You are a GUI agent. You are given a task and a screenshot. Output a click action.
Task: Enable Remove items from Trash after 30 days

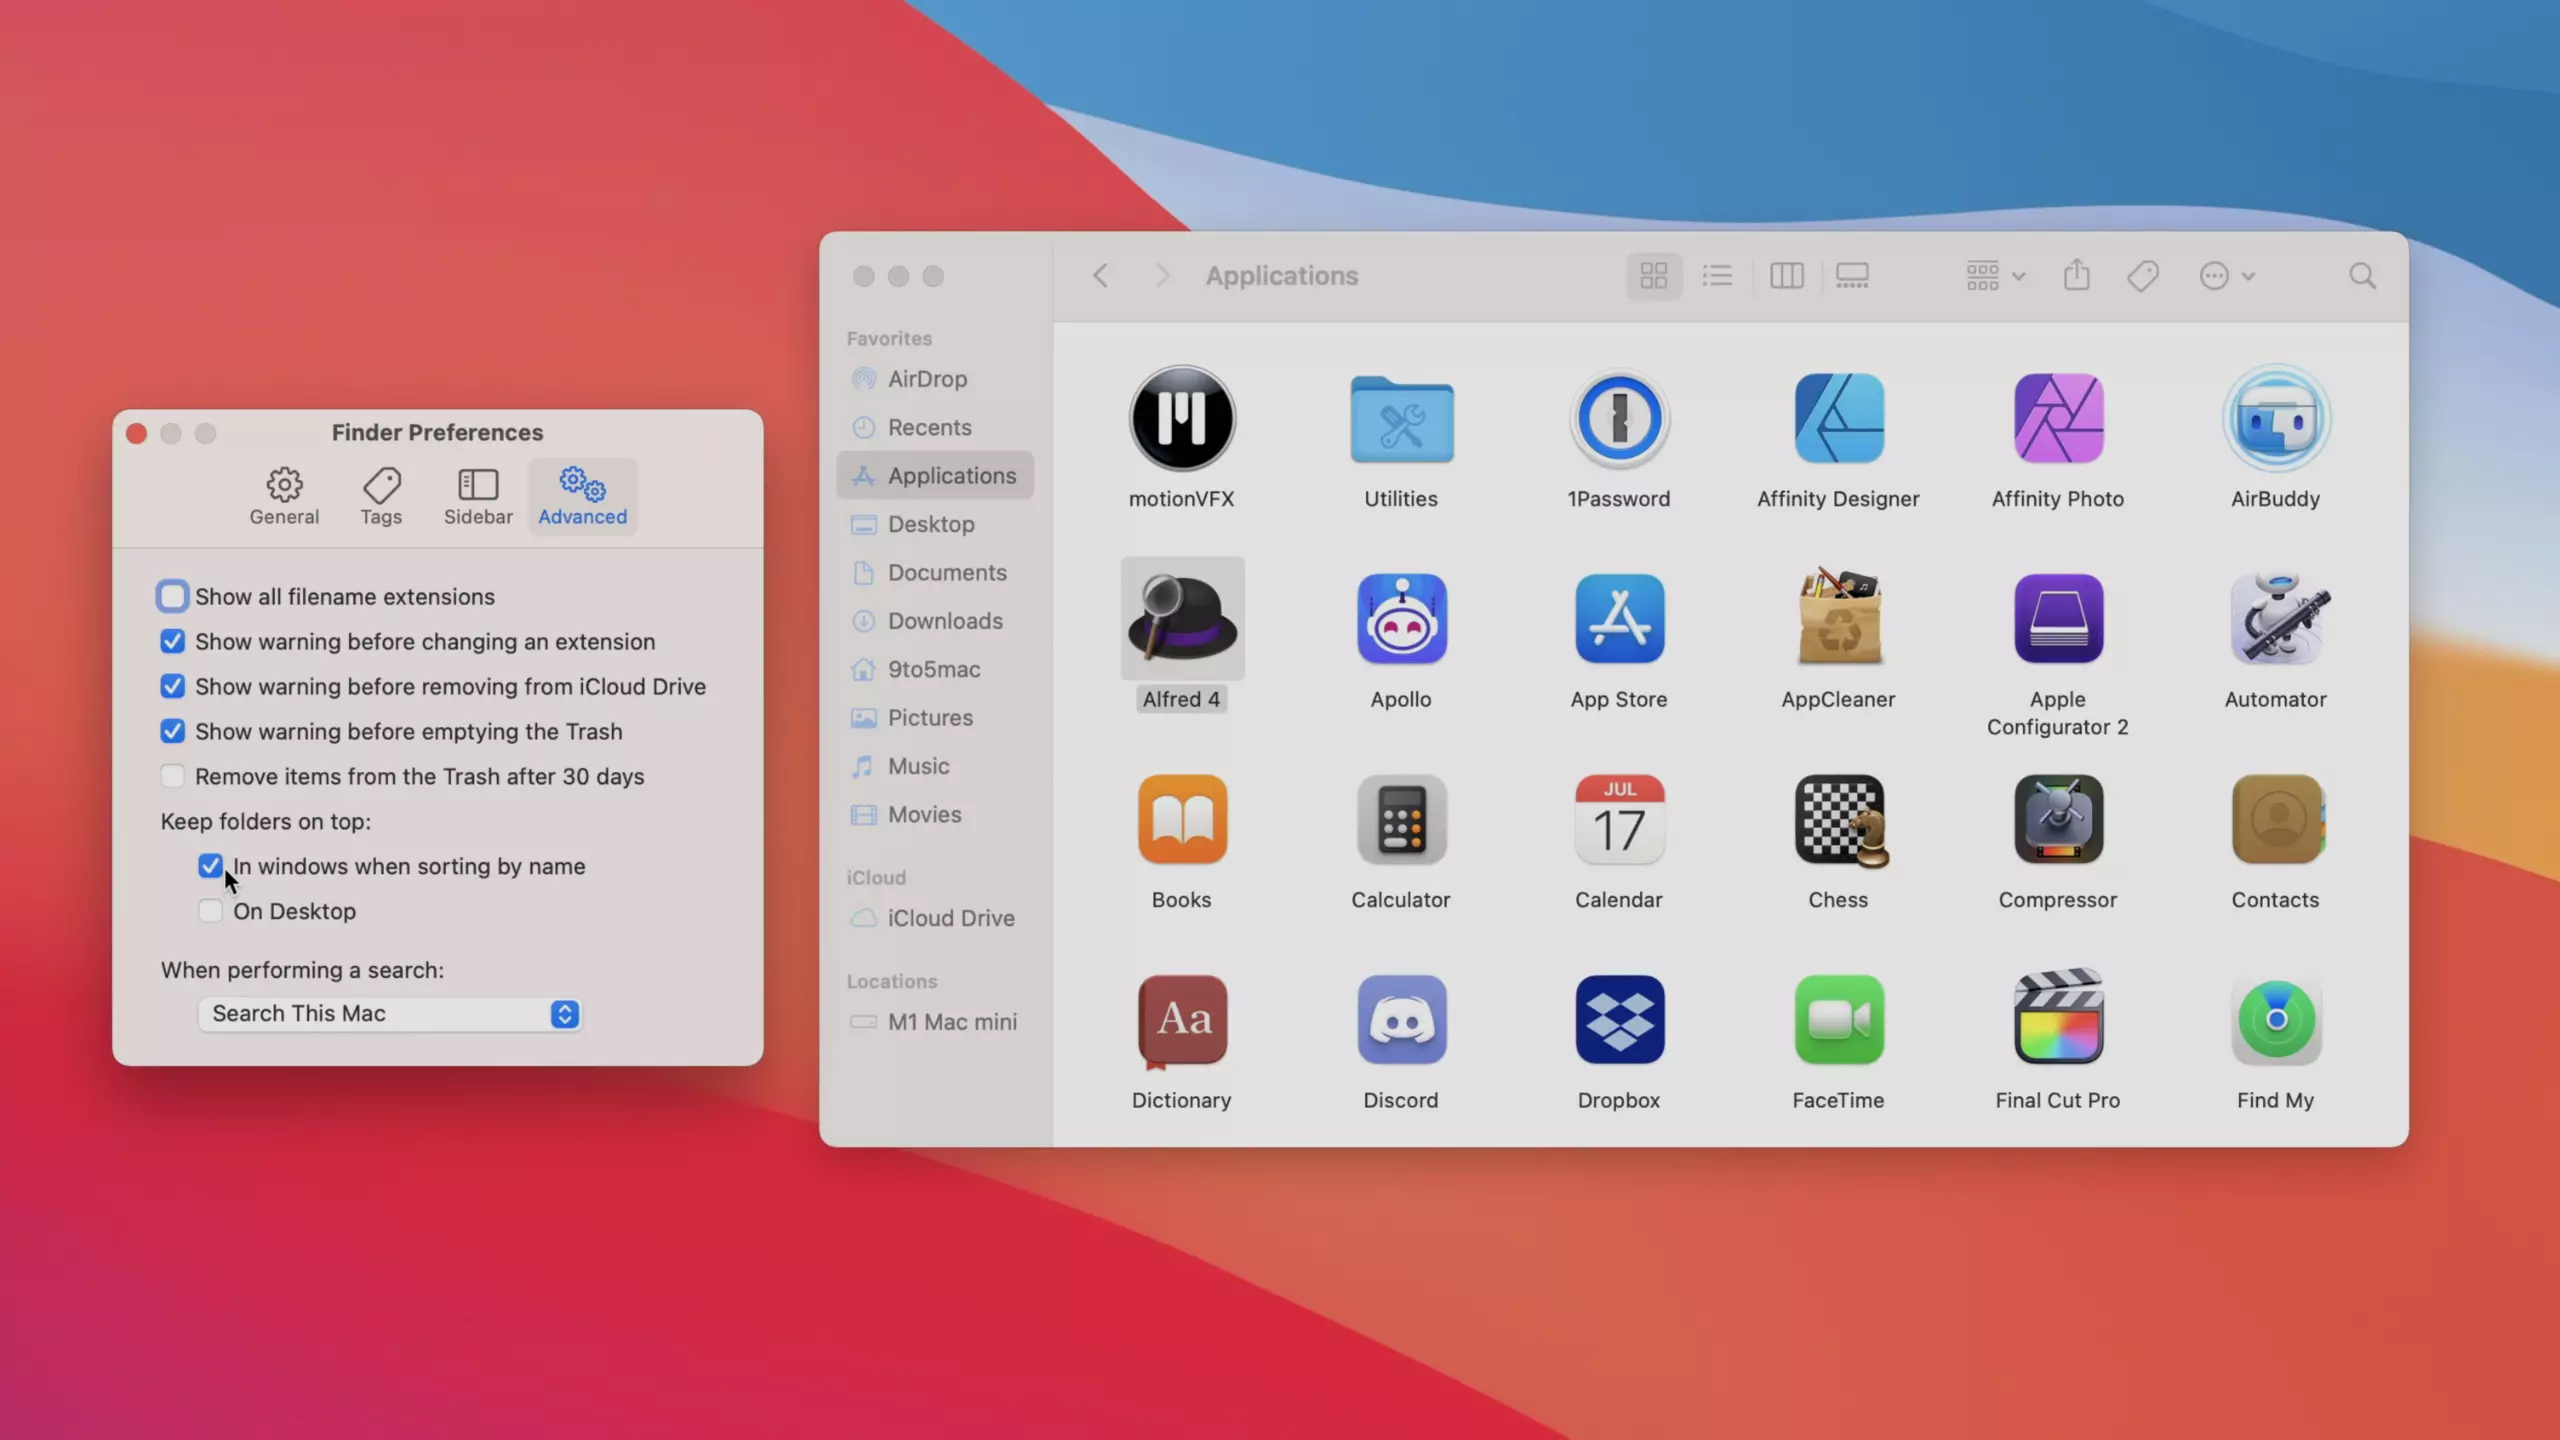(172, 775)
